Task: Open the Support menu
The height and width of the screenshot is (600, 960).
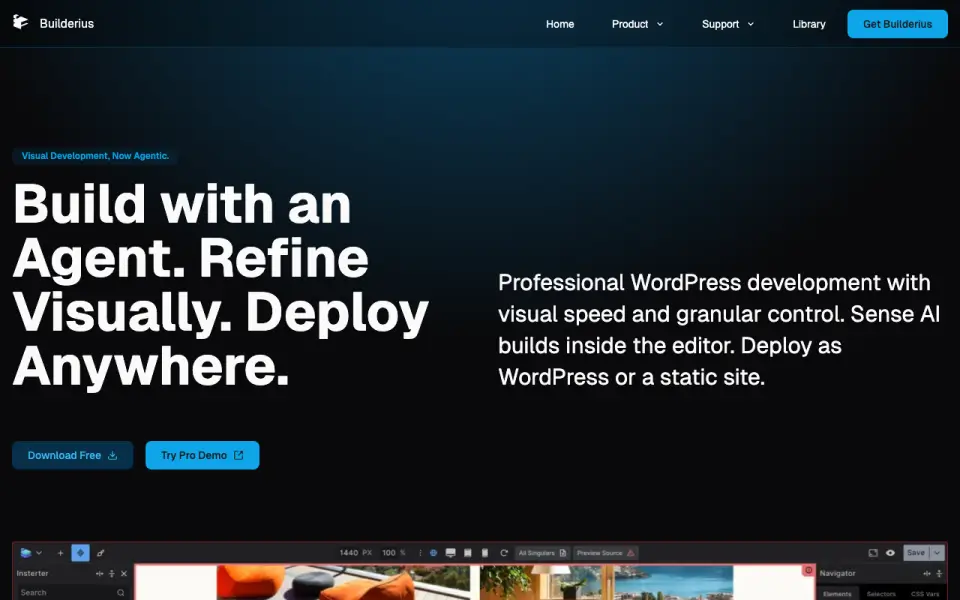Action: point(720,24)
